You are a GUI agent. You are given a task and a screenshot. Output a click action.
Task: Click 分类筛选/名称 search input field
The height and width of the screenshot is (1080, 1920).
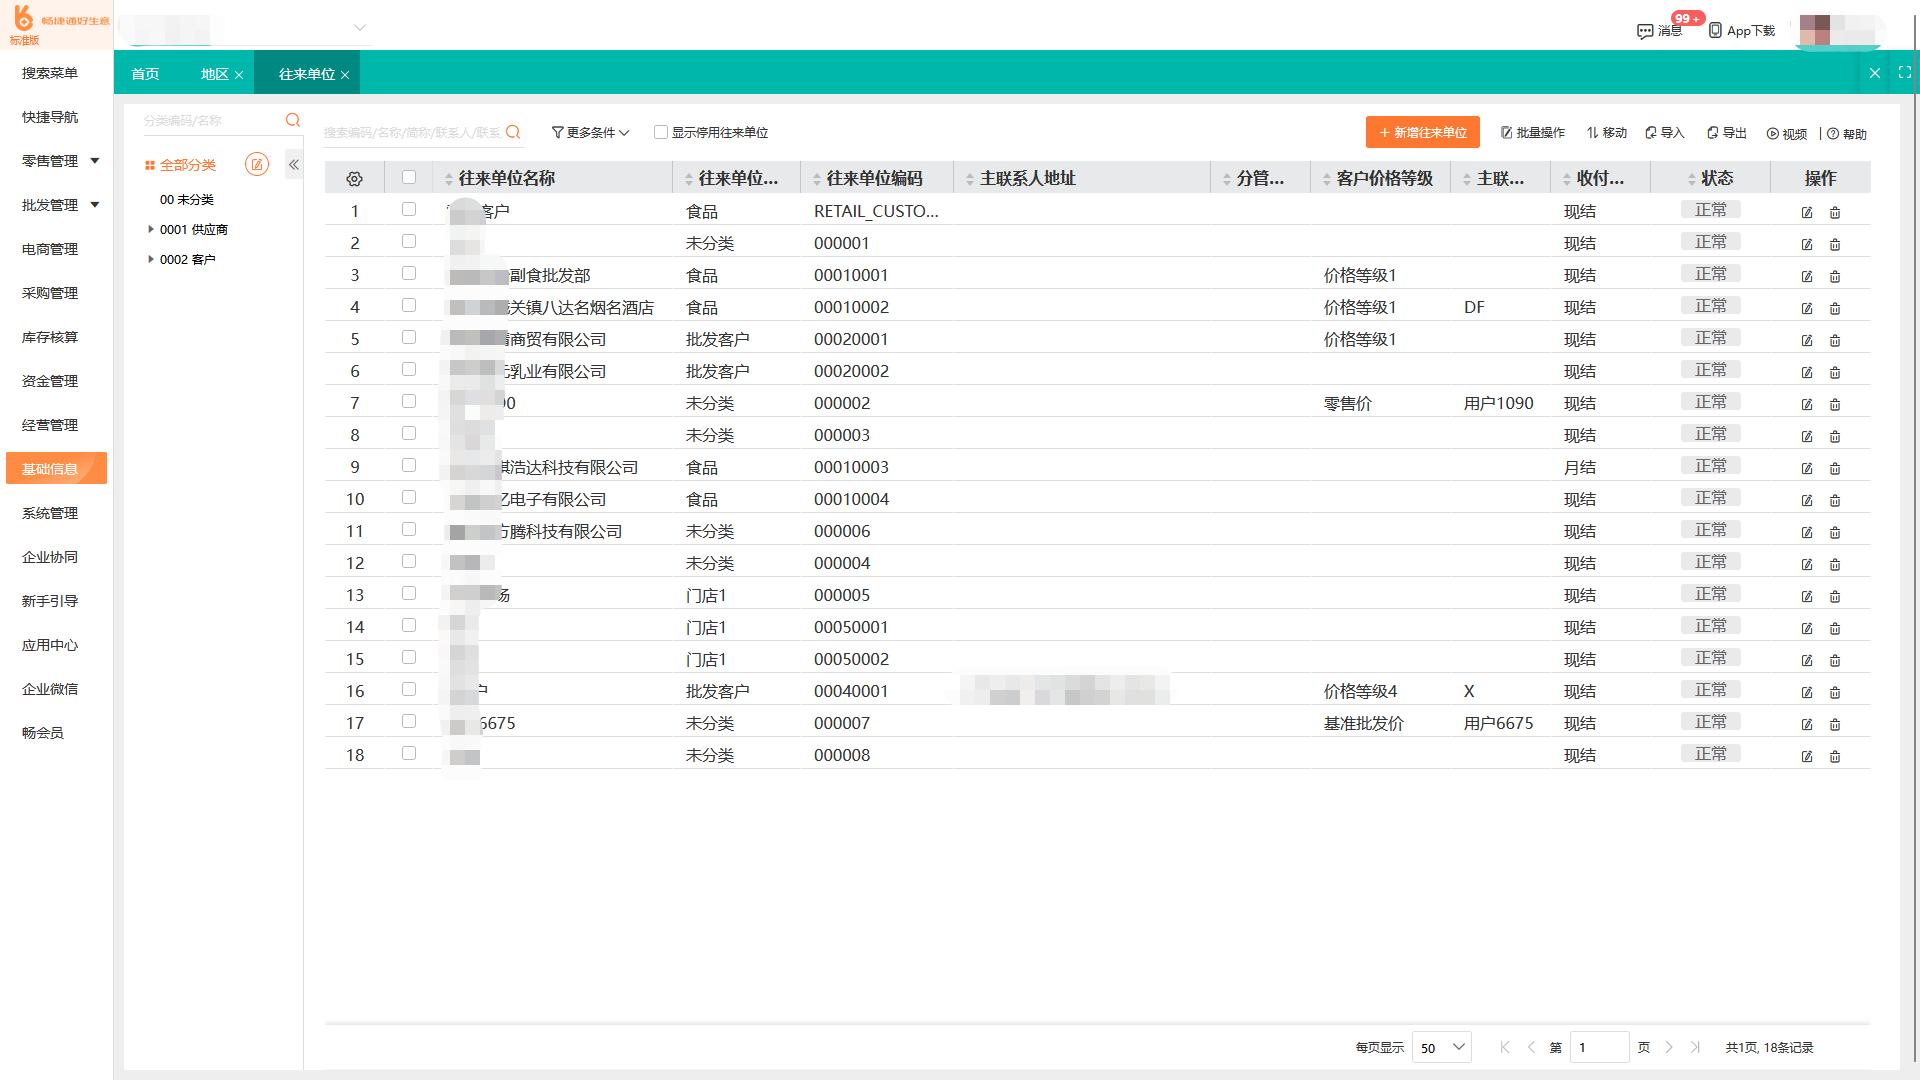coord(204,120)
